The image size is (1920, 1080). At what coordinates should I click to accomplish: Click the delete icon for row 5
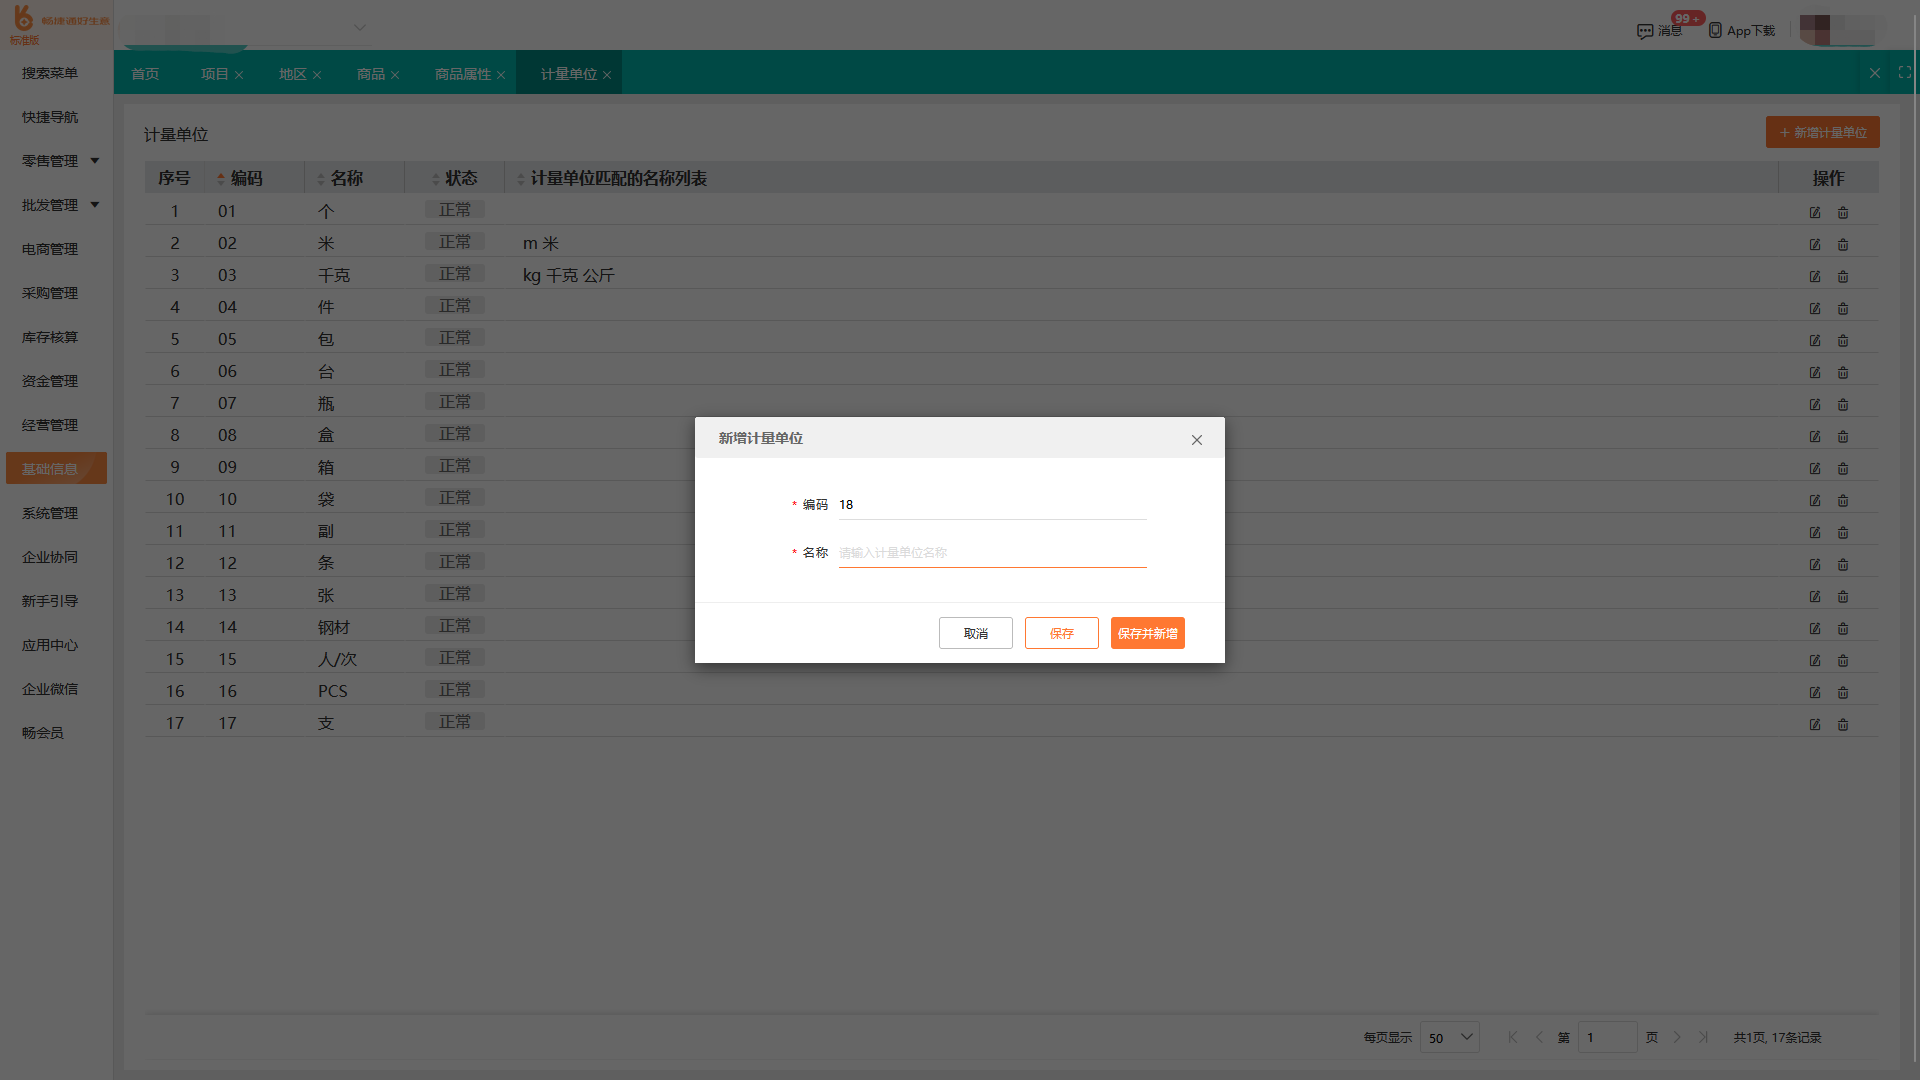[1844, 339]
